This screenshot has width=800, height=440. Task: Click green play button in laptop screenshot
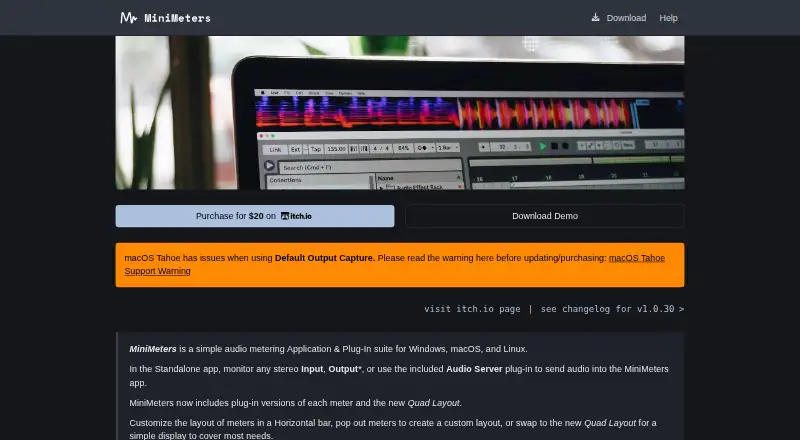pos(543,146)
